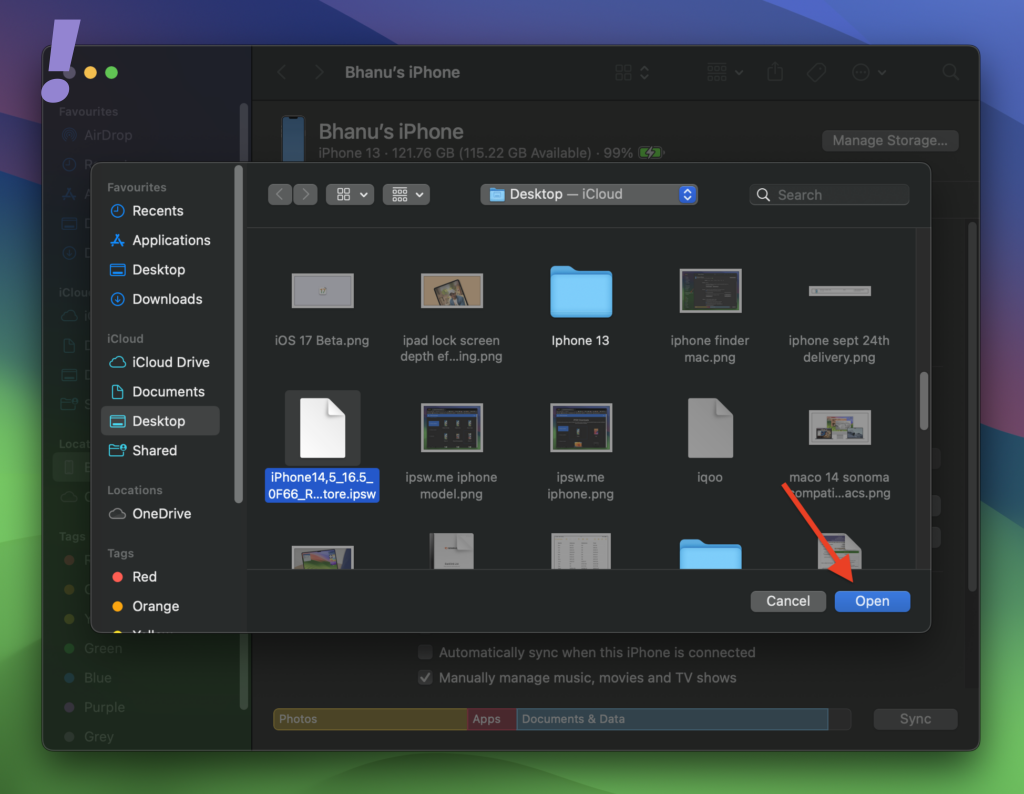Click the back arrow in file dialog
This screenshot has width=1024, height=794.
[x=281, y=195]
